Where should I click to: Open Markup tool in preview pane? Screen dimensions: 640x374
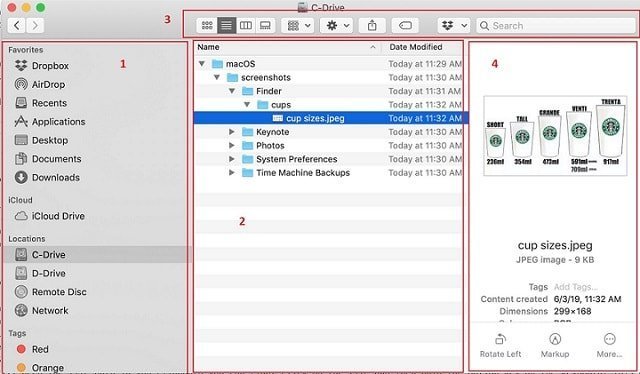tap(555, 345)
